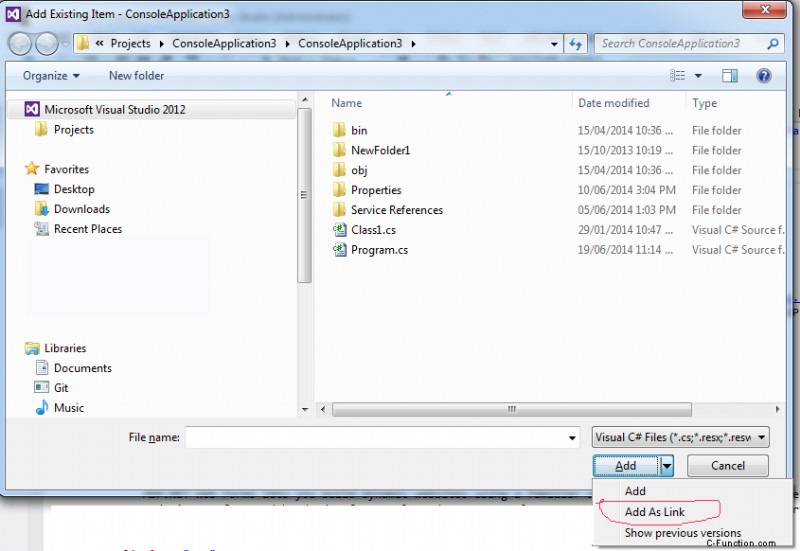Click the refresh icon beside address bar

(575, 44)
